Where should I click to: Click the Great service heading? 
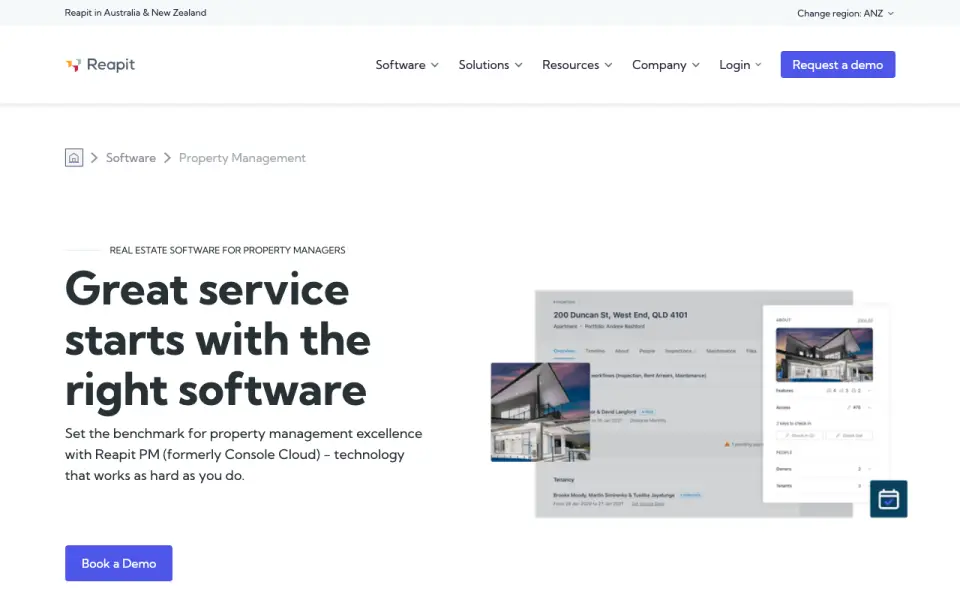(x=218, y=339)
